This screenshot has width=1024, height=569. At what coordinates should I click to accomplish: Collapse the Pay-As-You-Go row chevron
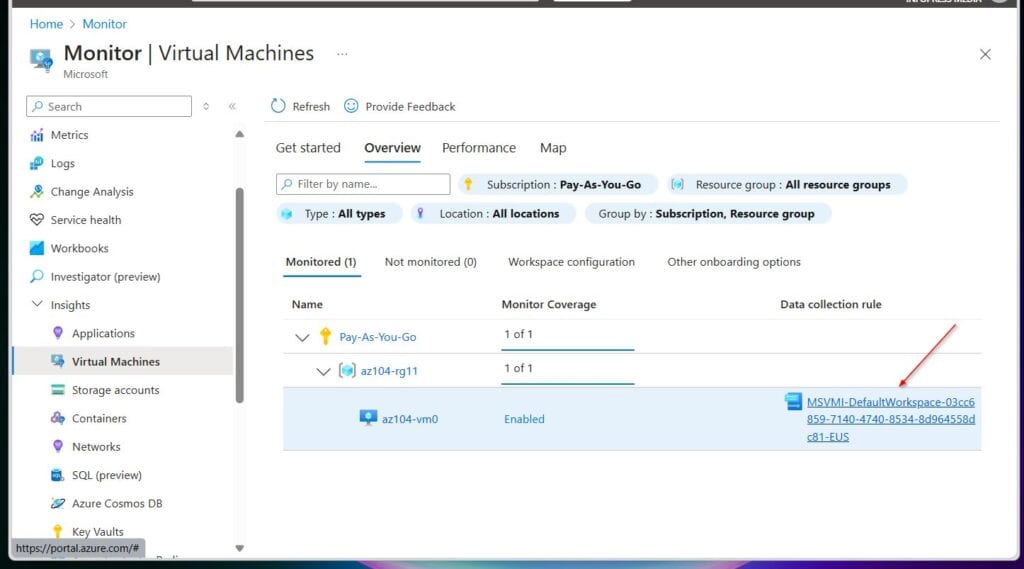click(x=302, y=338)
